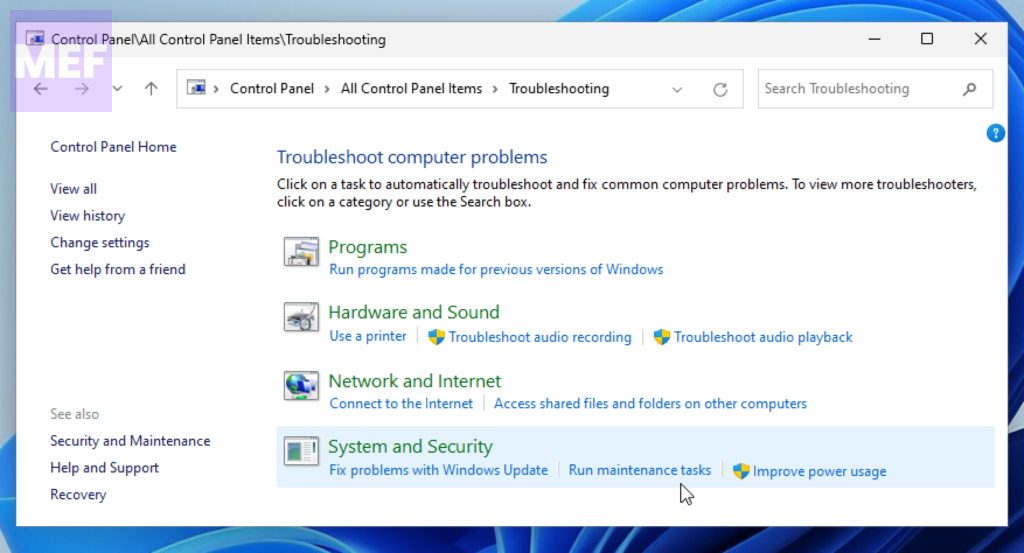Open Fix problems with Windows Update

coord(439,470)
